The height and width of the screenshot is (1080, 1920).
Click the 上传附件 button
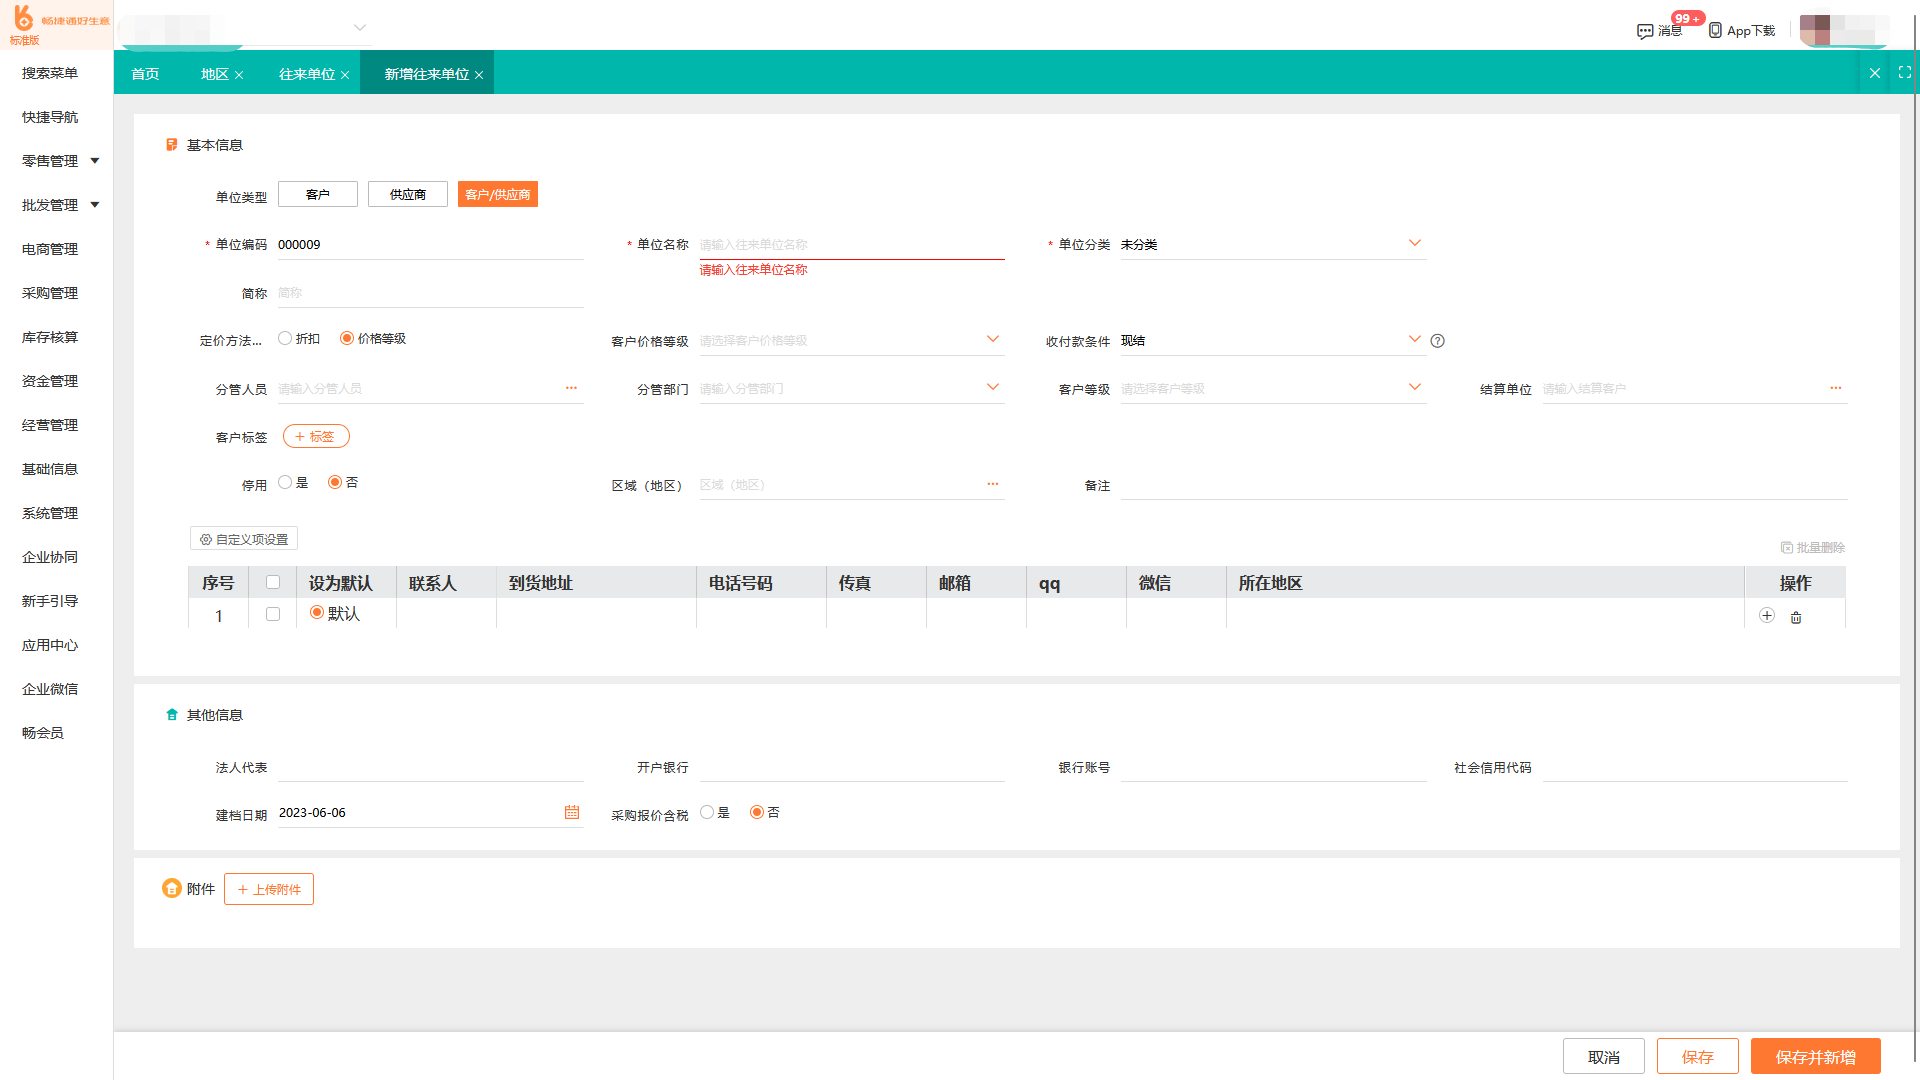coord(269,889)
